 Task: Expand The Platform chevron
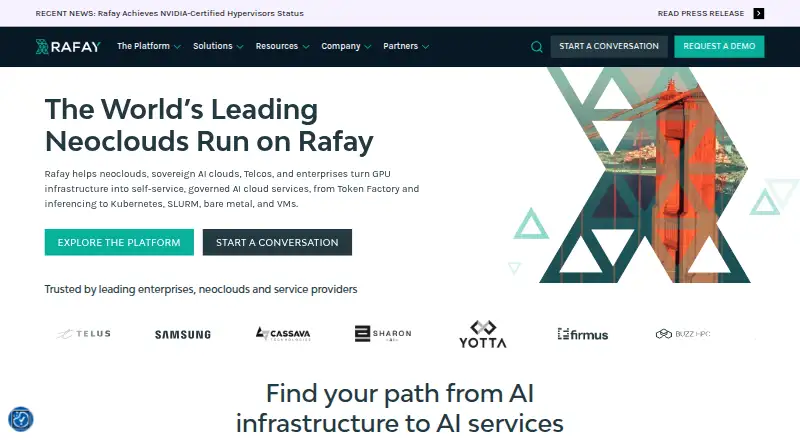177,47
